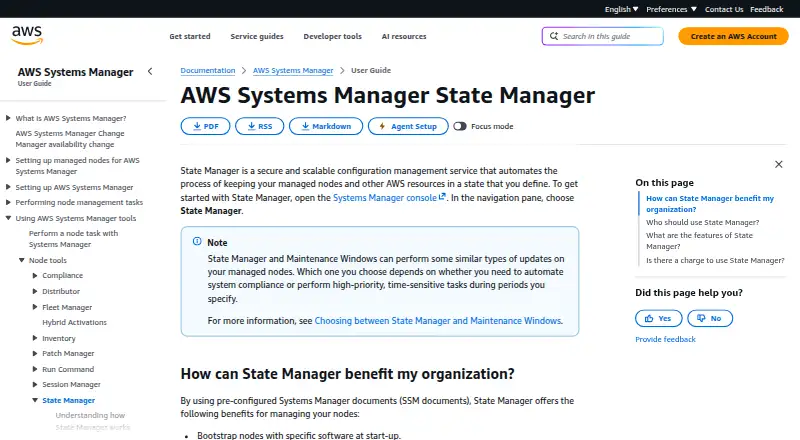Open Understanding how State Manager works
The width and height of the screenshot is (800, 440).
tap(92, 421)
